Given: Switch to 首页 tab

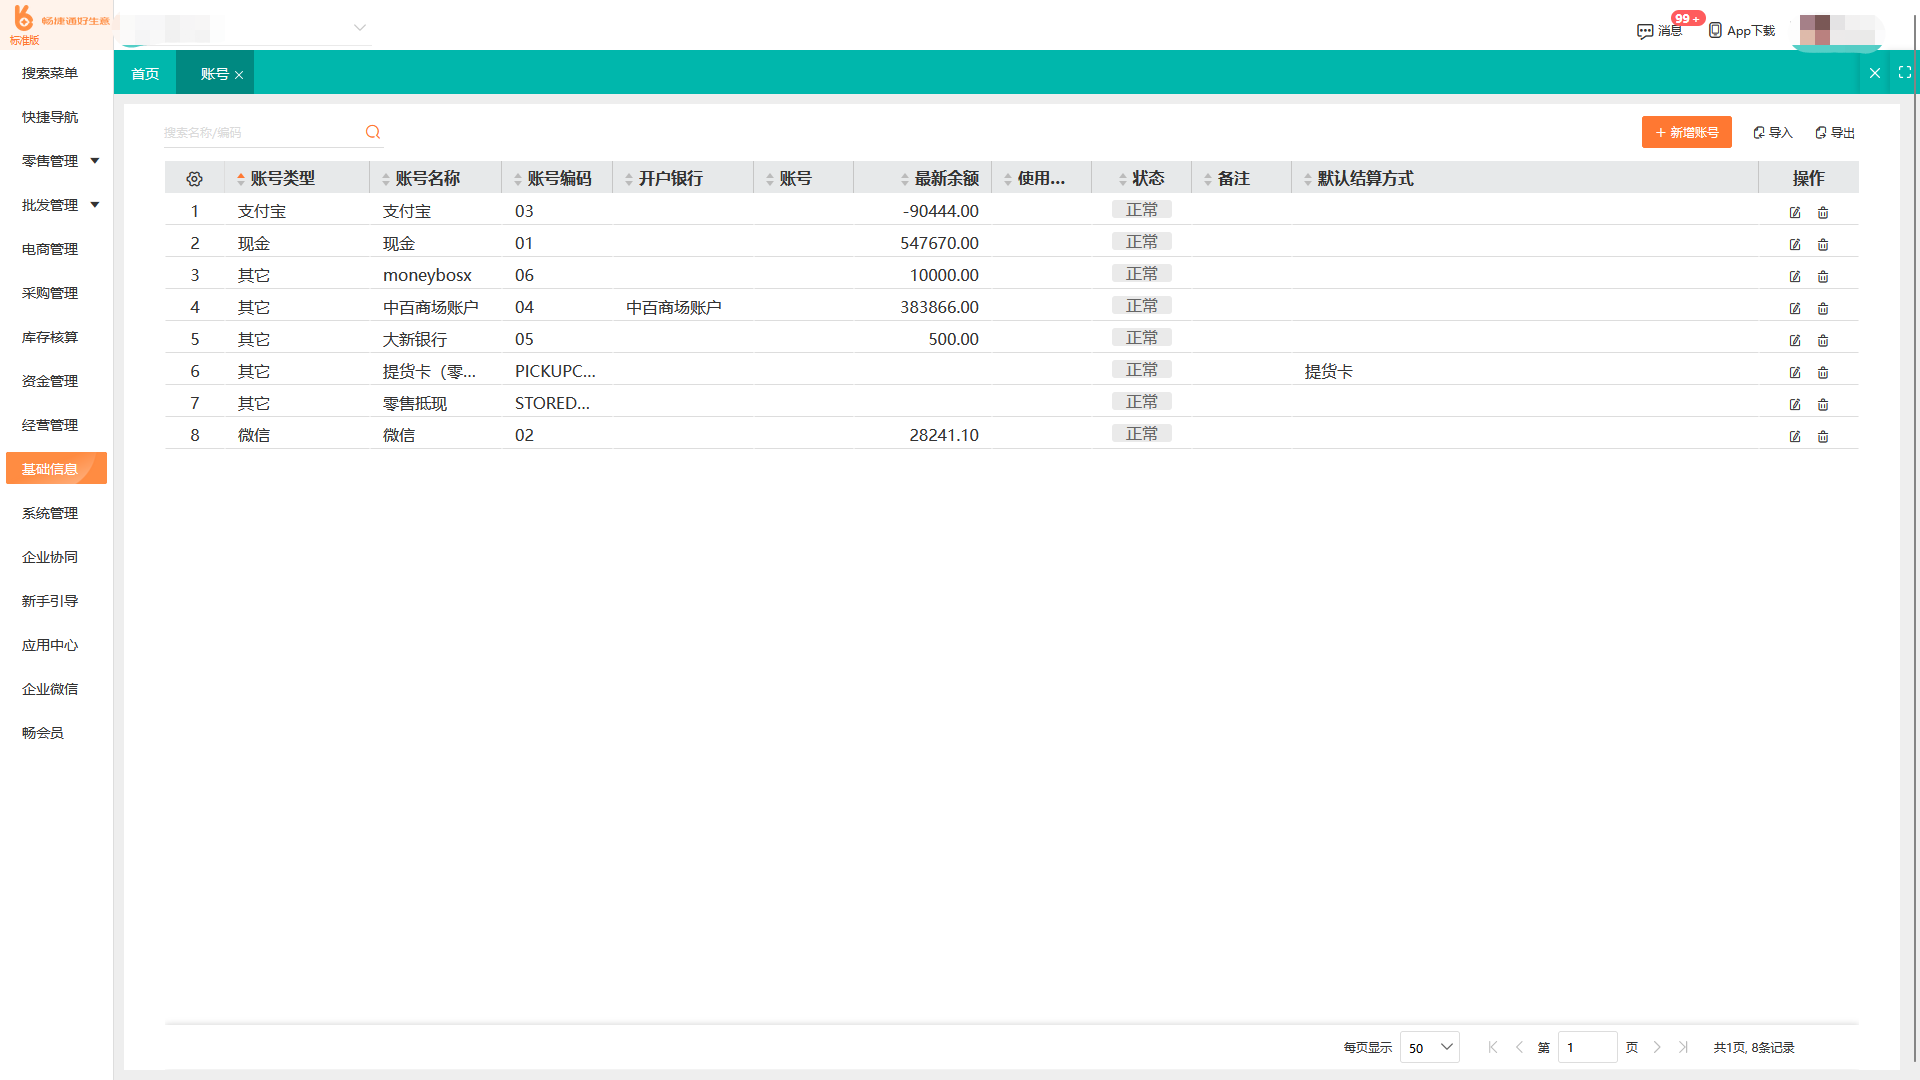Looking at the screenshot, I should coord(145,74).
